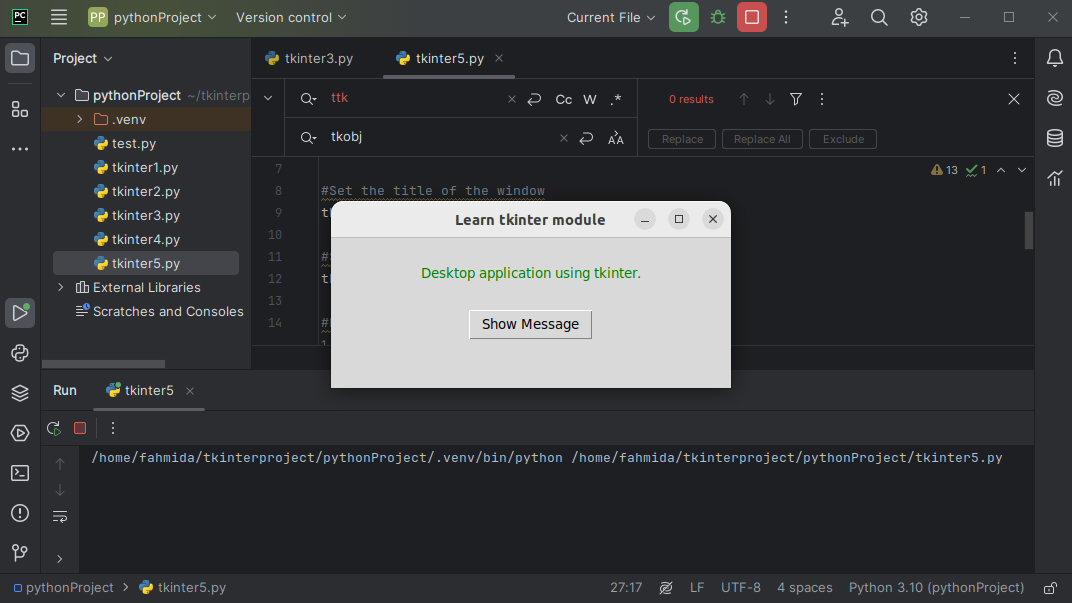Open Notifications bell panel
Screen dimensions: 1072x603
pyautogui.click(x=1054, y=58)
